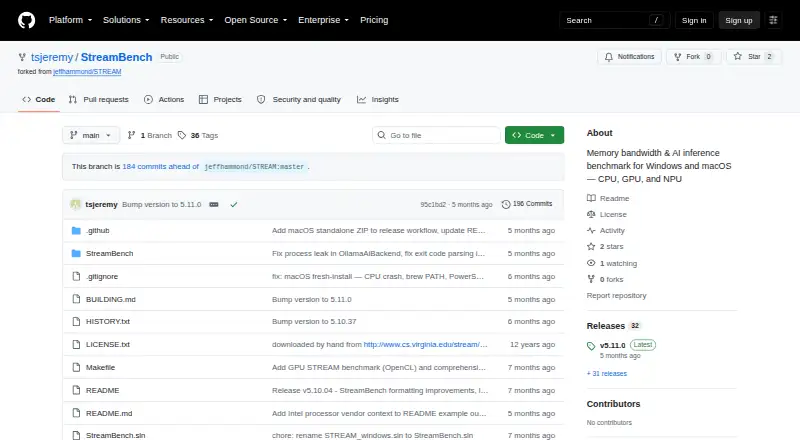Click the file icon beside Makefile
This screenshot has width=800, height=440.
(x=76, y=368)
